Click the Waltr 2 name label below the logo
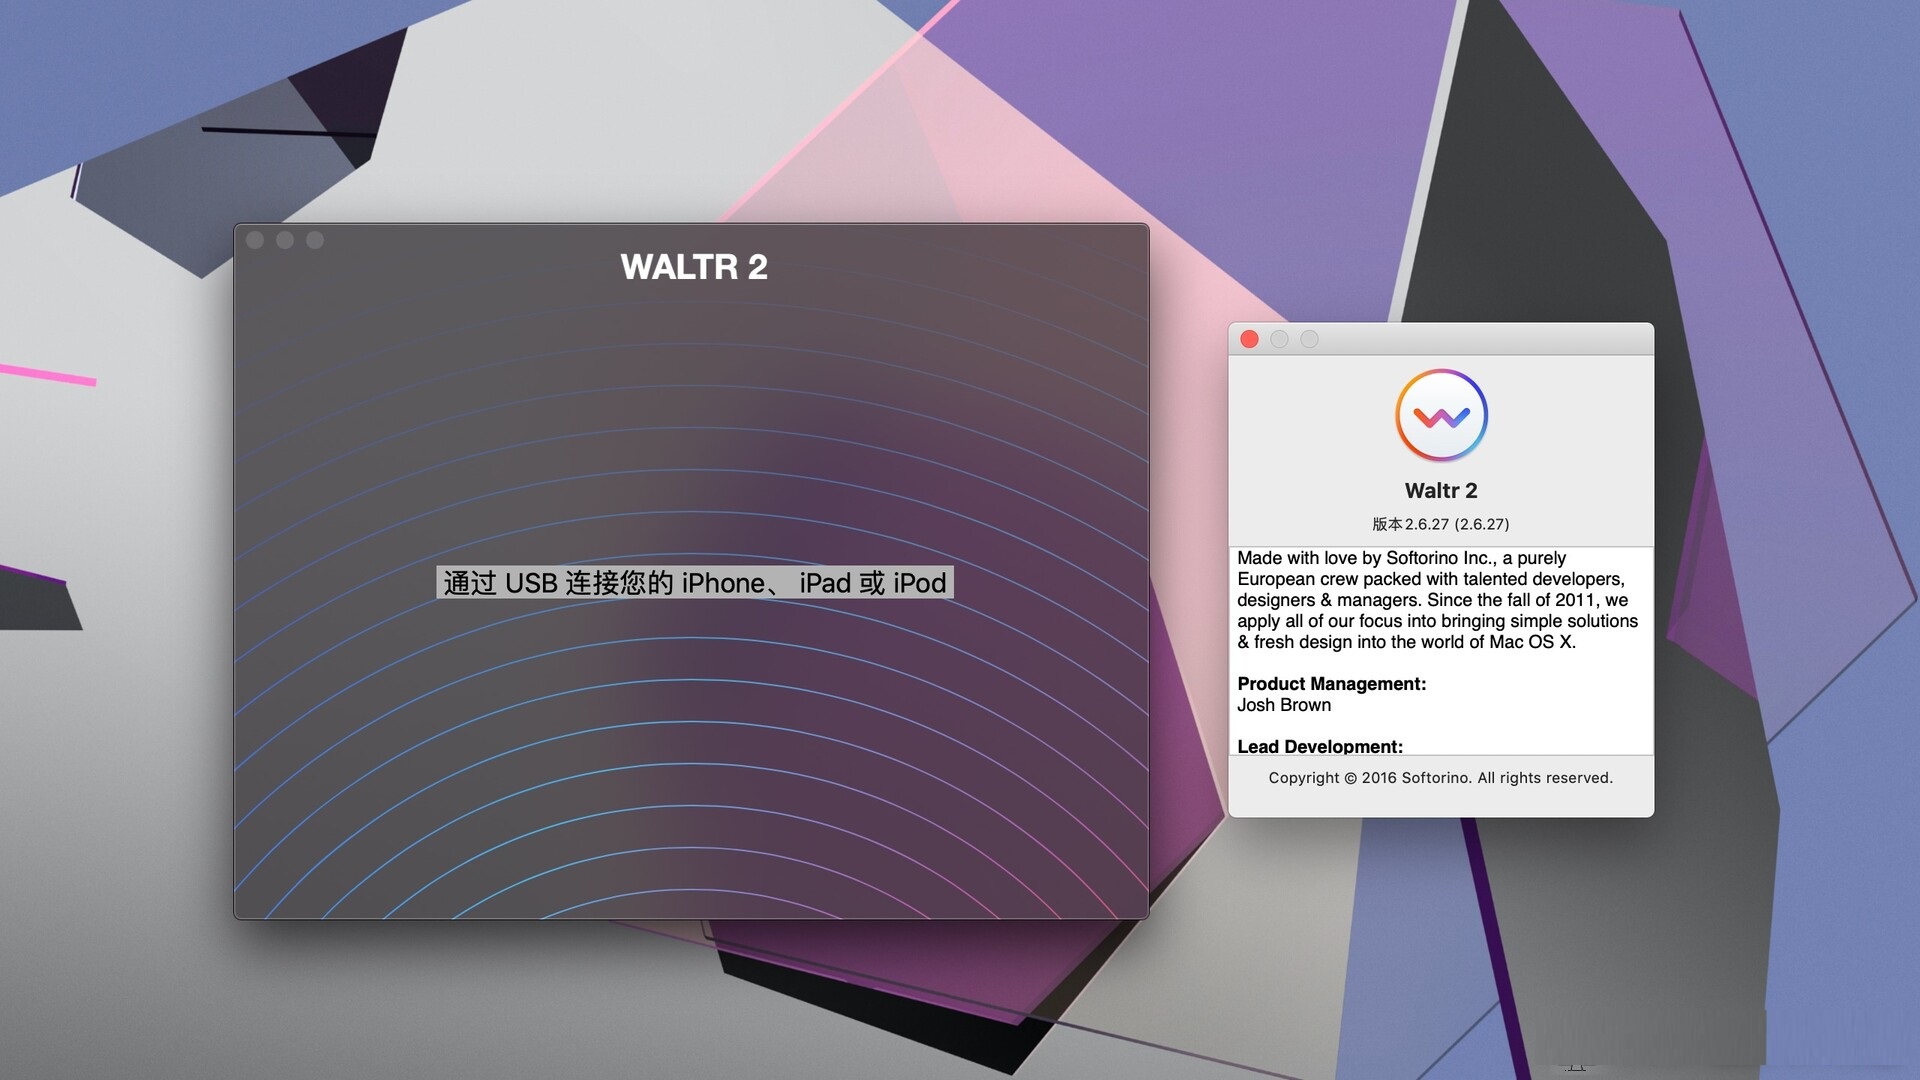 1440,490
